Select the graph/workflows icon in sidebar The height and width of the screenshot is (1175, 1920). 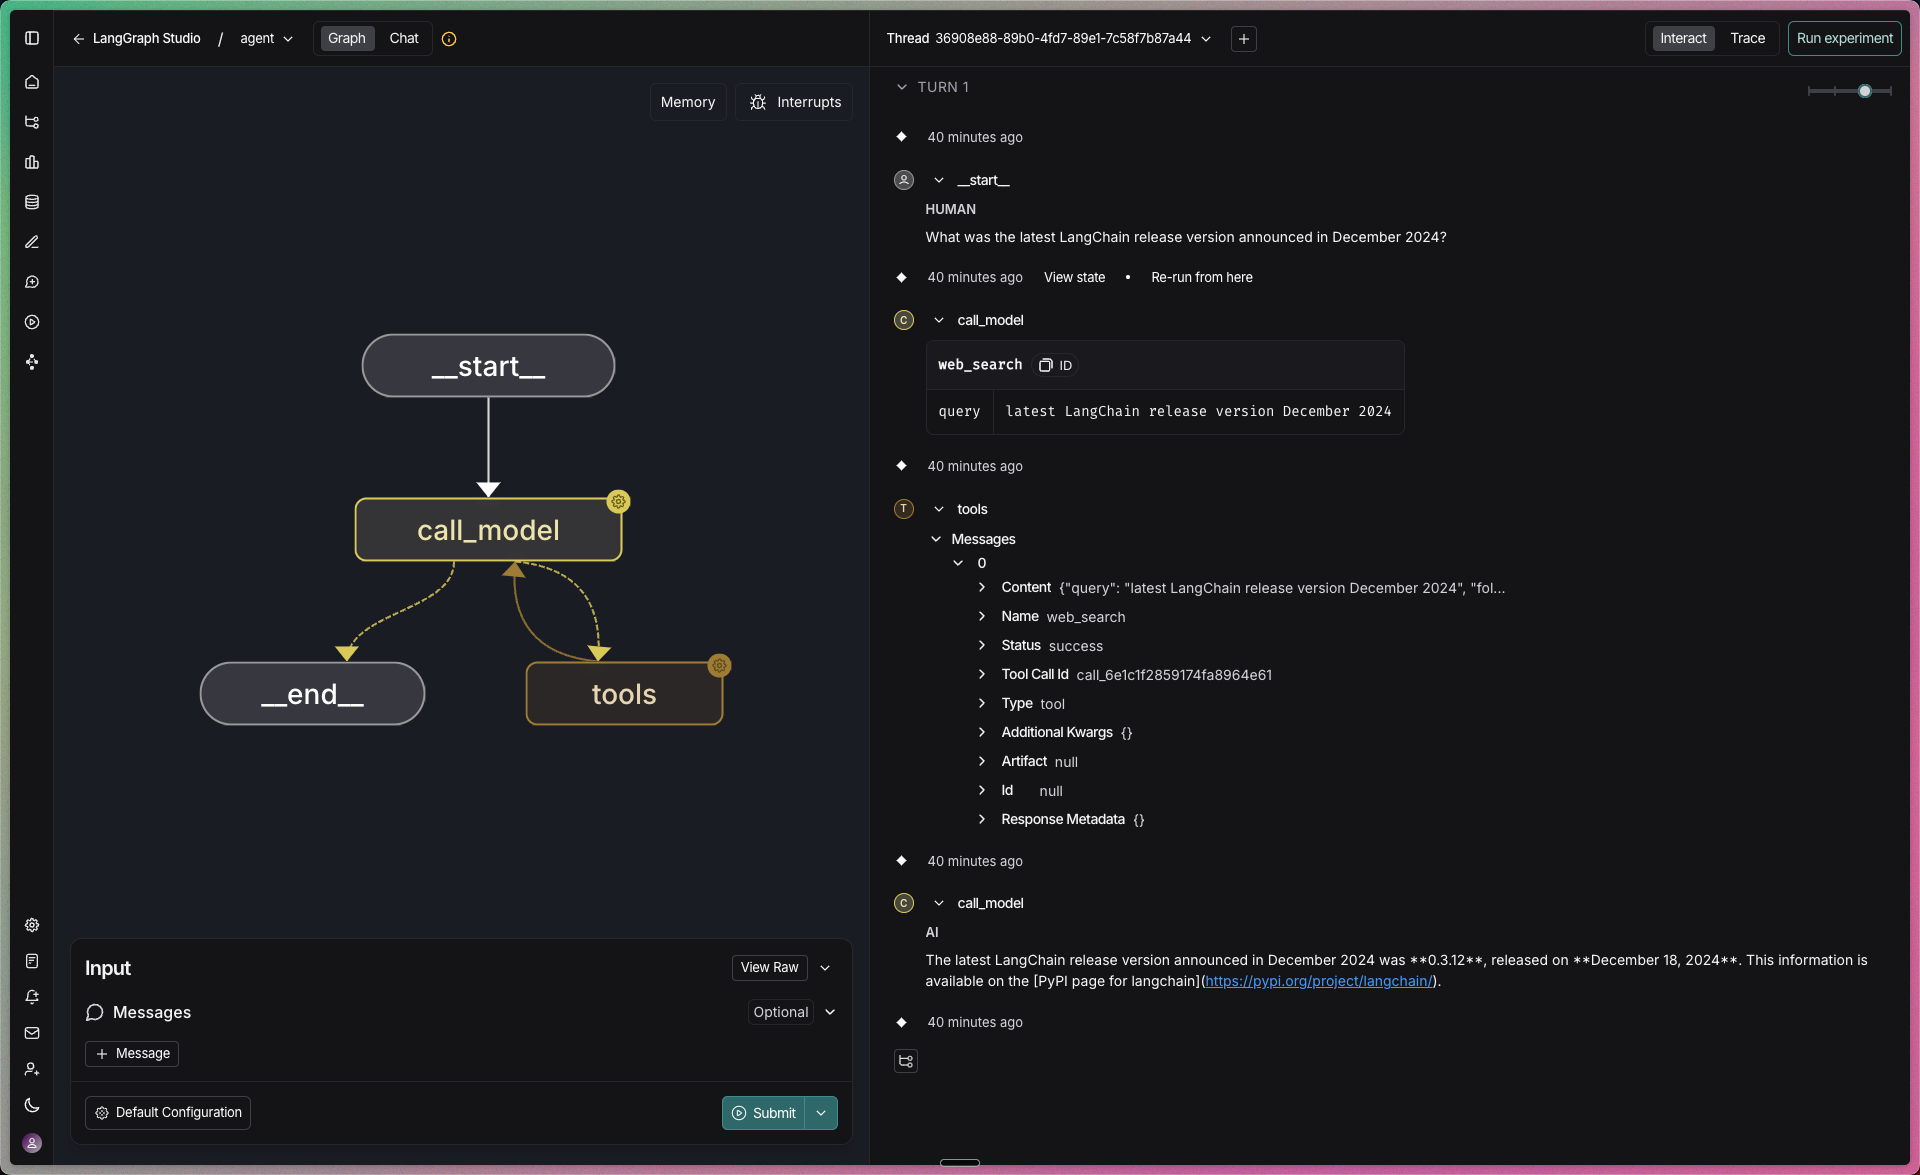click(x=32, y=122)
